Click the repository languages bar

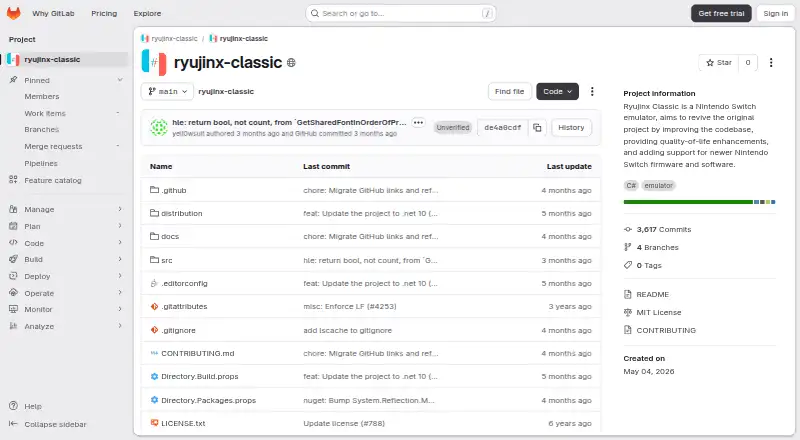point(699,202)
